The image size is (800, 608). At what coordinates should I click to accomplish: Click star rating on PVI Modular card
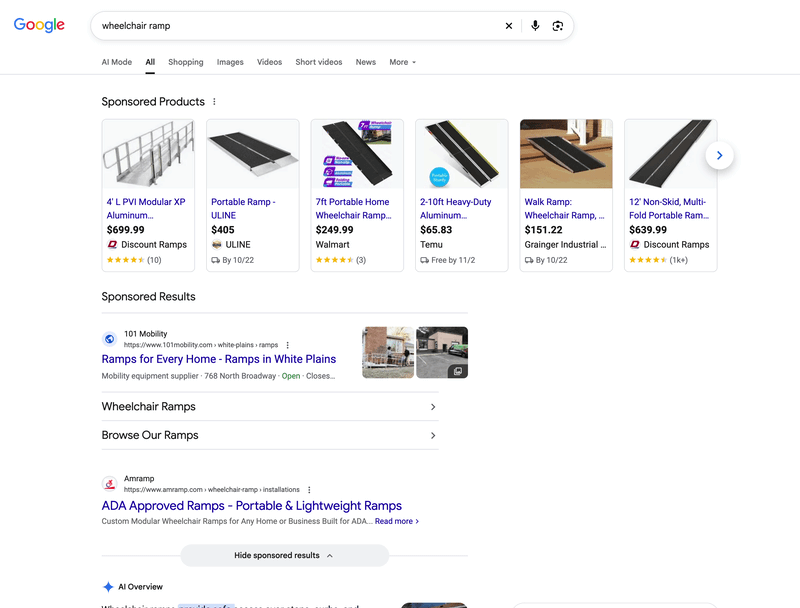point(126,260)
